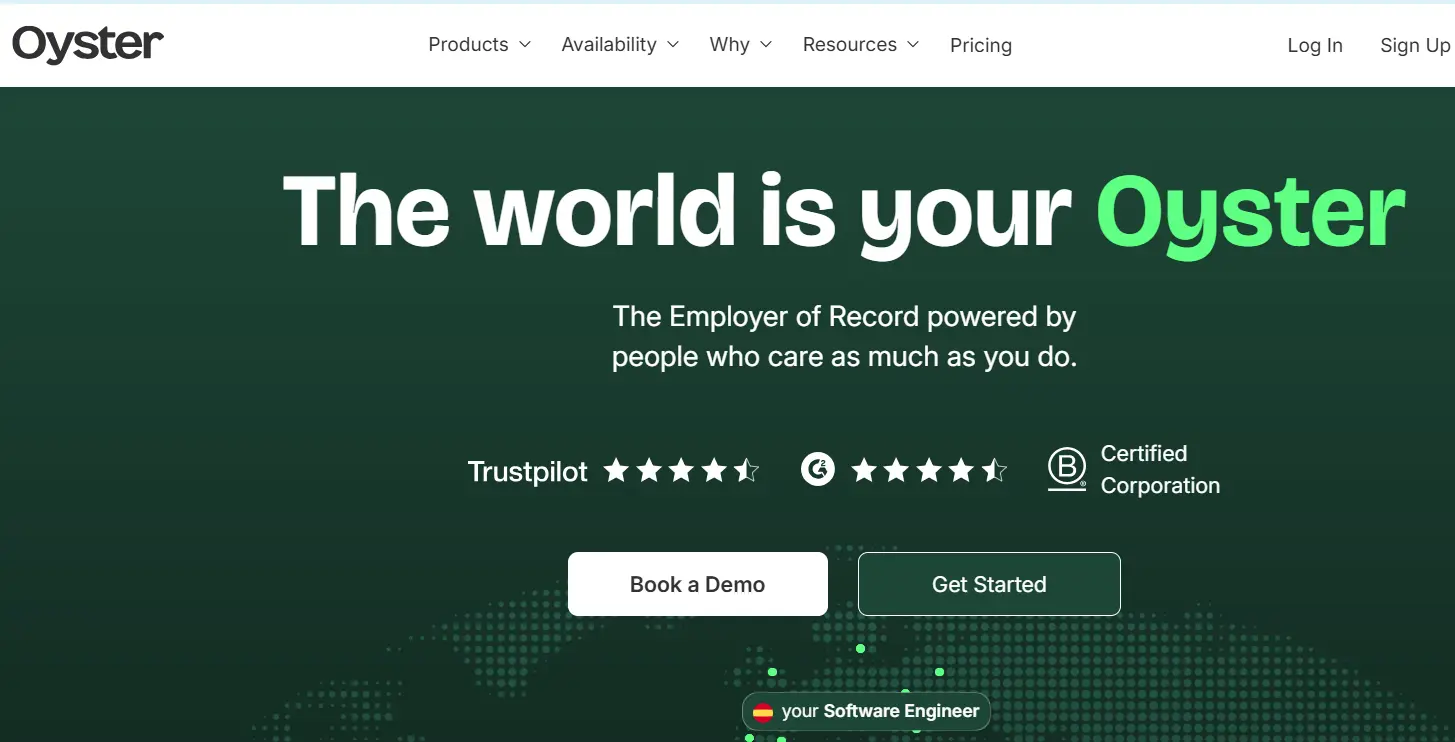The height and width of the screenshot is (742, 1455).
Task: Click the G2 logo icon
Action: [818, 469]
